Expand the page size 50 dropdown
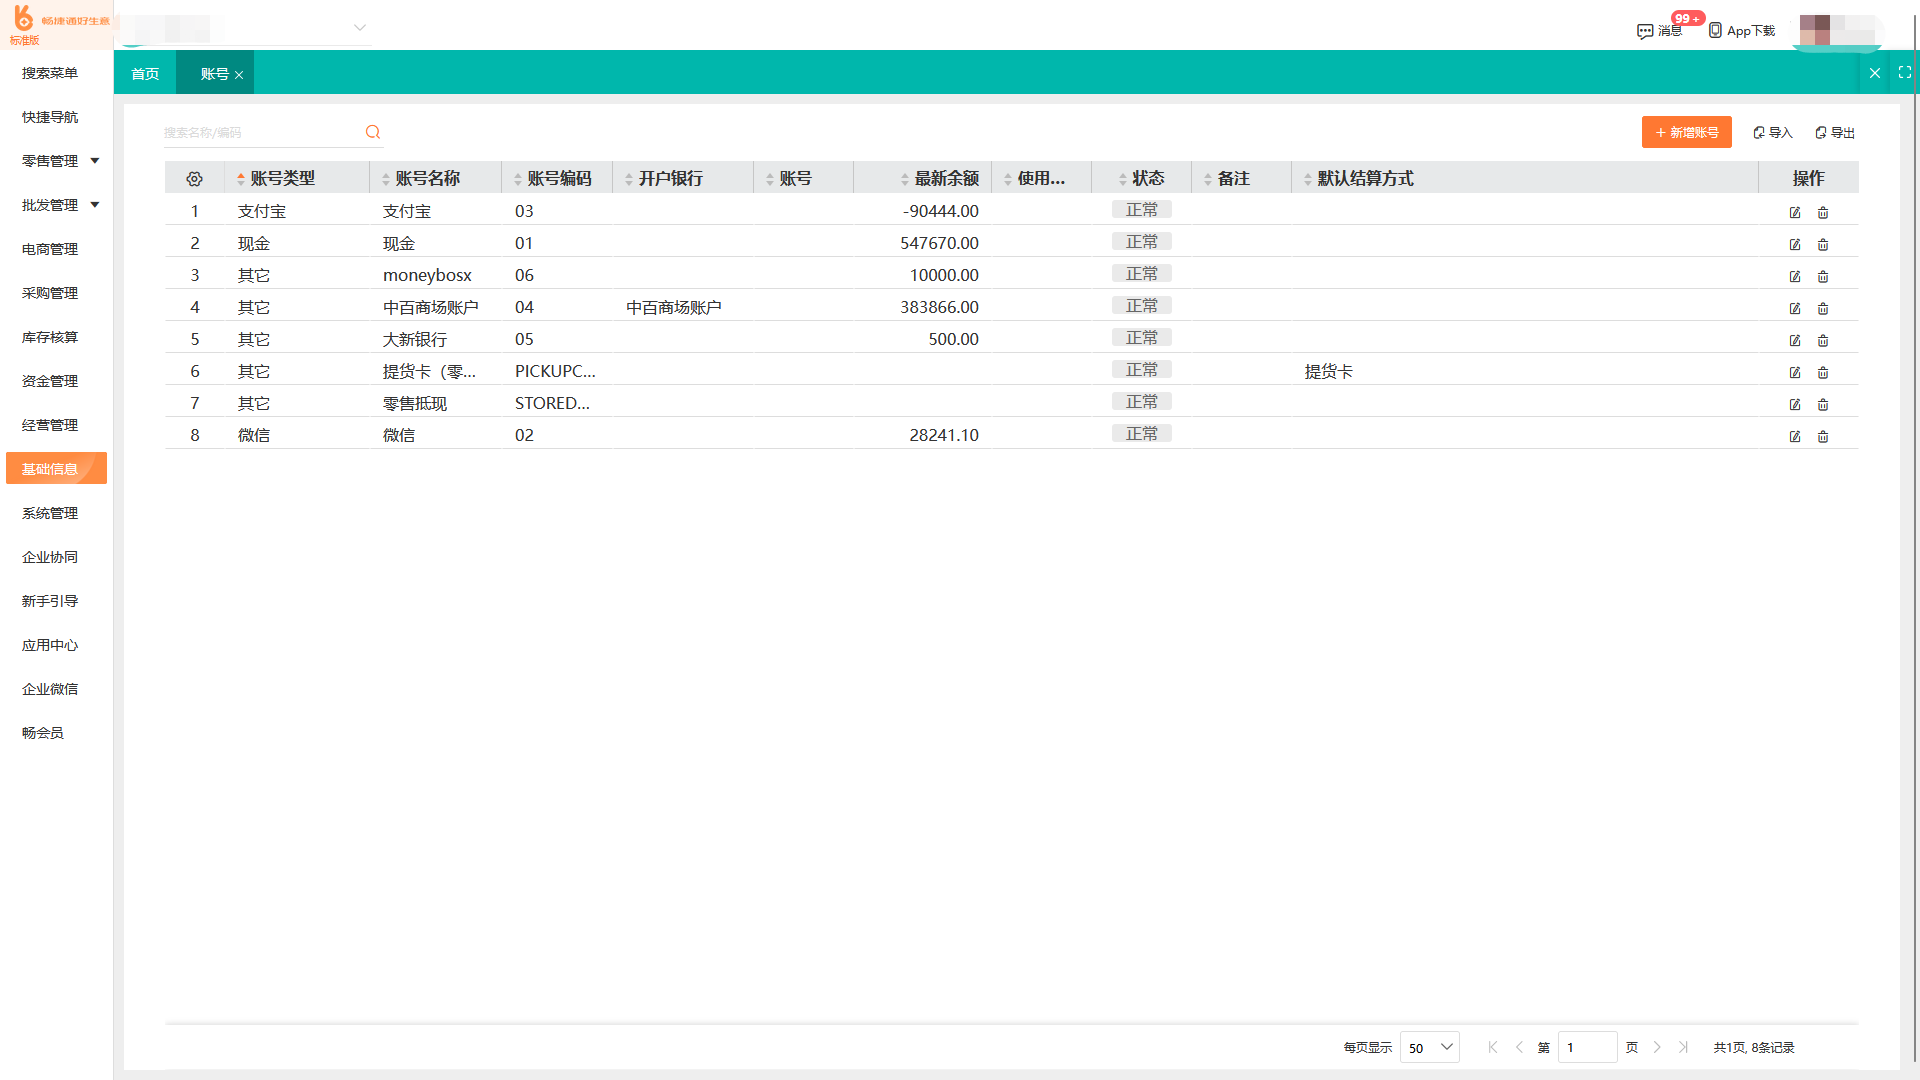The height and width of the screenshot is (1080, 1920). pos(1429,1047)
